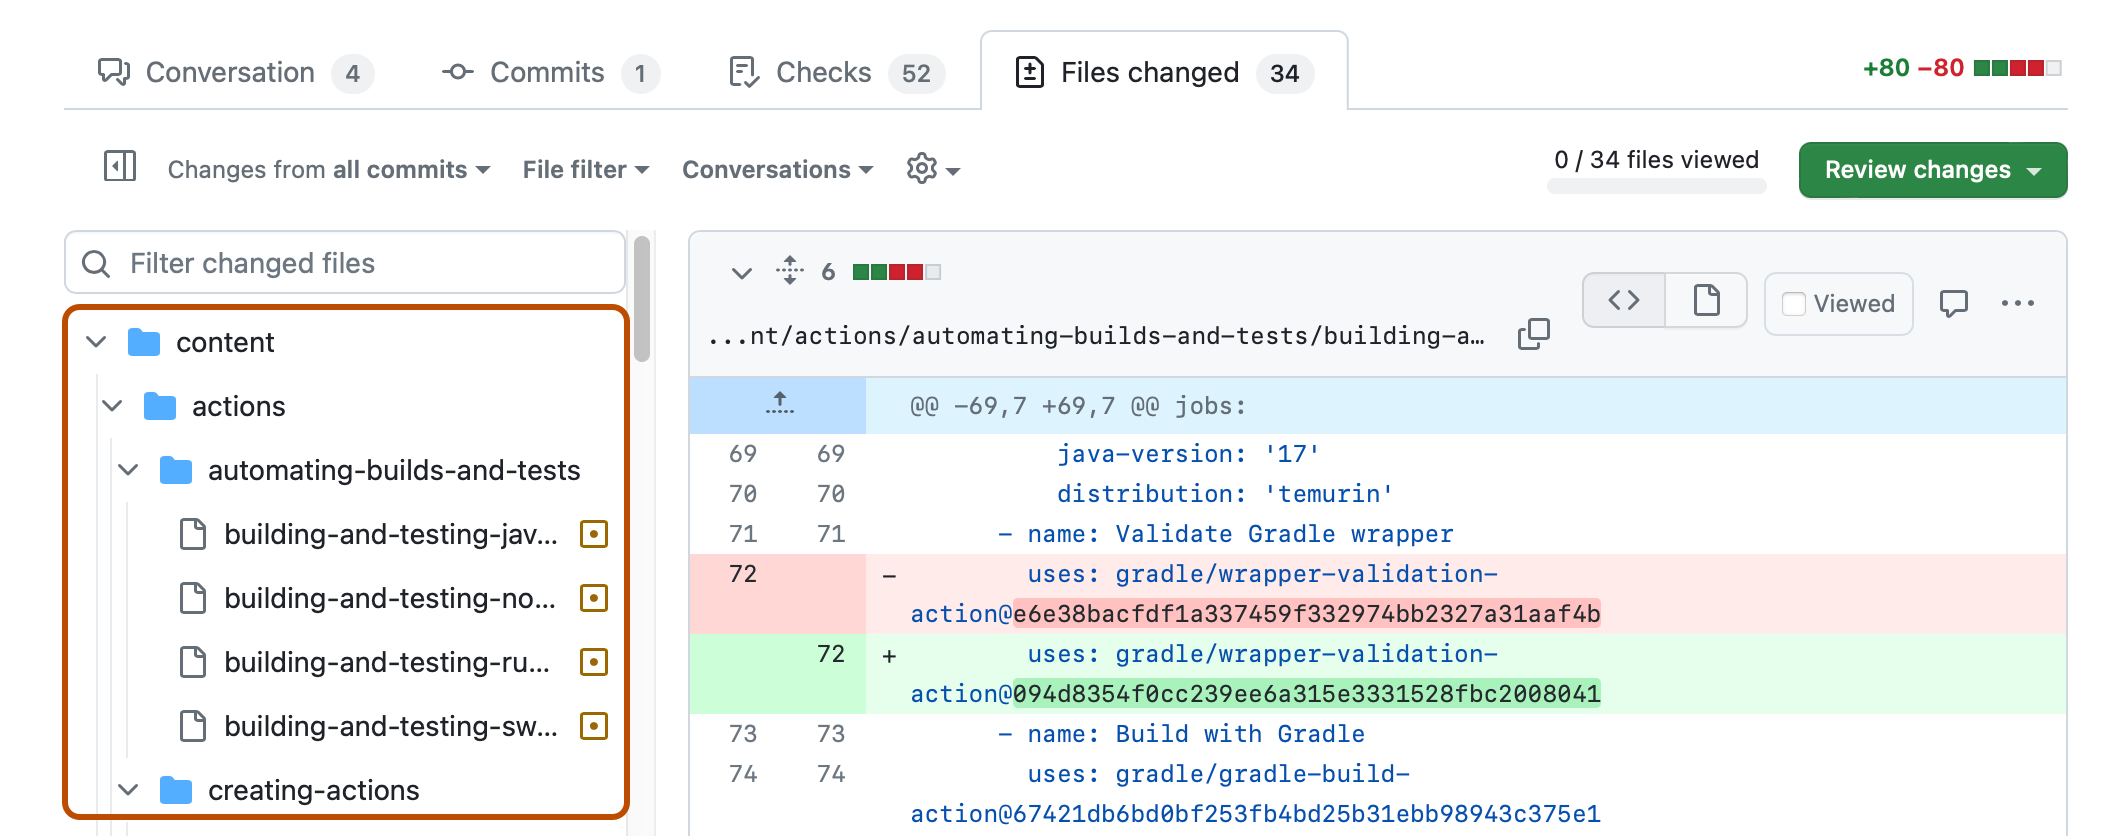Expand hidden lines above the hunk header

point(779,405)
